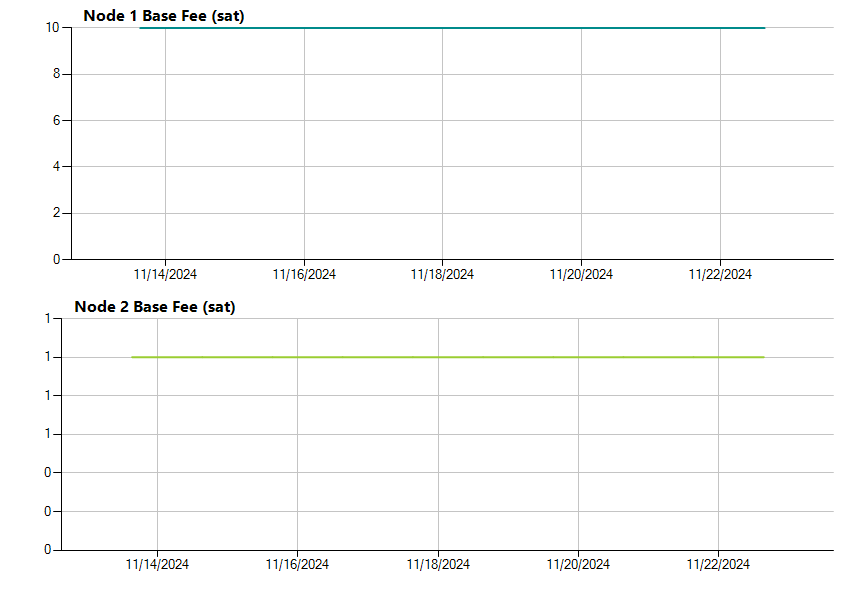
Task: Click 11/22/2024 on the Node 1 chart axis
Action: pyautogui.click(x=720, y=274)
